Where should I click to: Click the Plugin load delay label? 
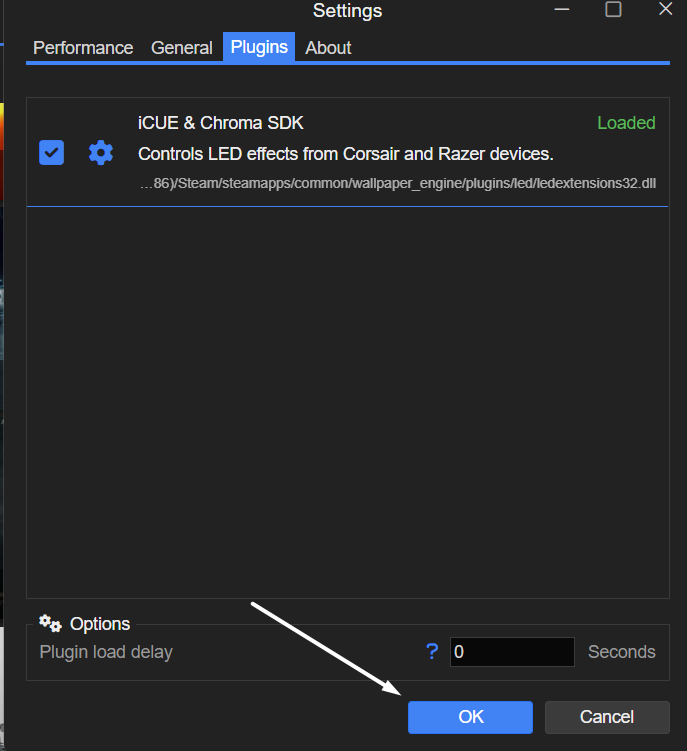[106, 652]
